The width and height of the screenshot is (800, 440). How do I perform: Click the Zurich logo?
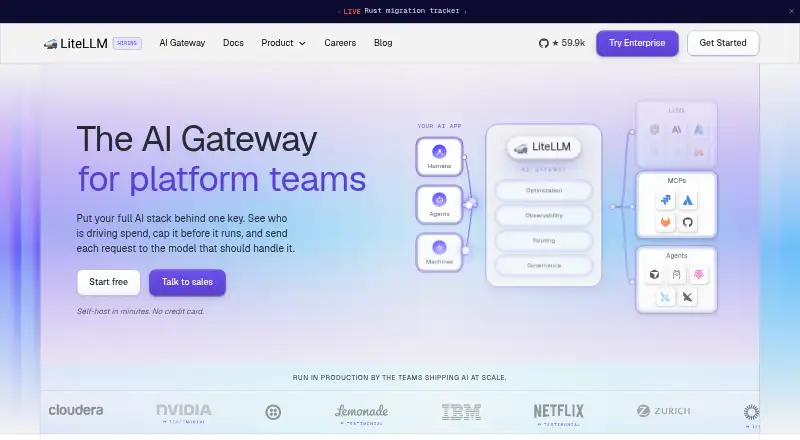click(664, 410)
